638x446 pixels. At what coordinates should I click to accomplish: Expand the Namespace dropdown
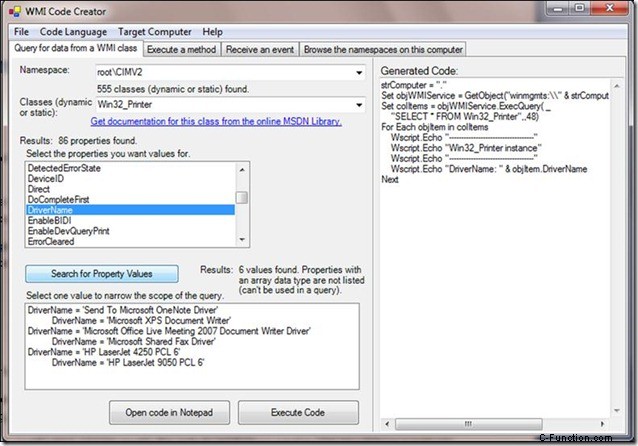pos(358,73)
